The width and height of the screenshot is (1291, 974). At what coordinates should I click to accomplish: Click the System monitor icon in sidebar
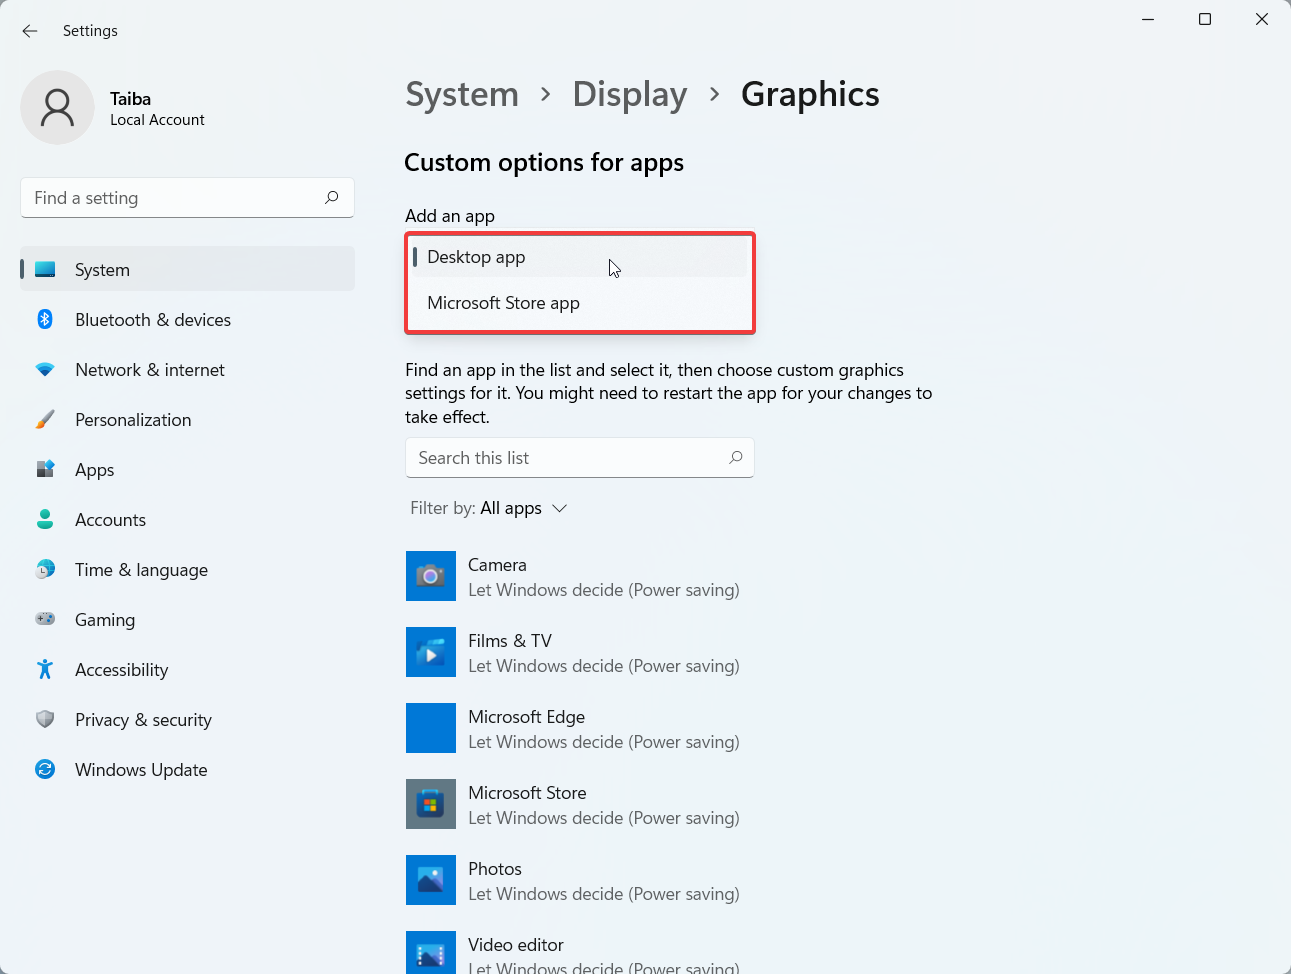pos(45,269)
